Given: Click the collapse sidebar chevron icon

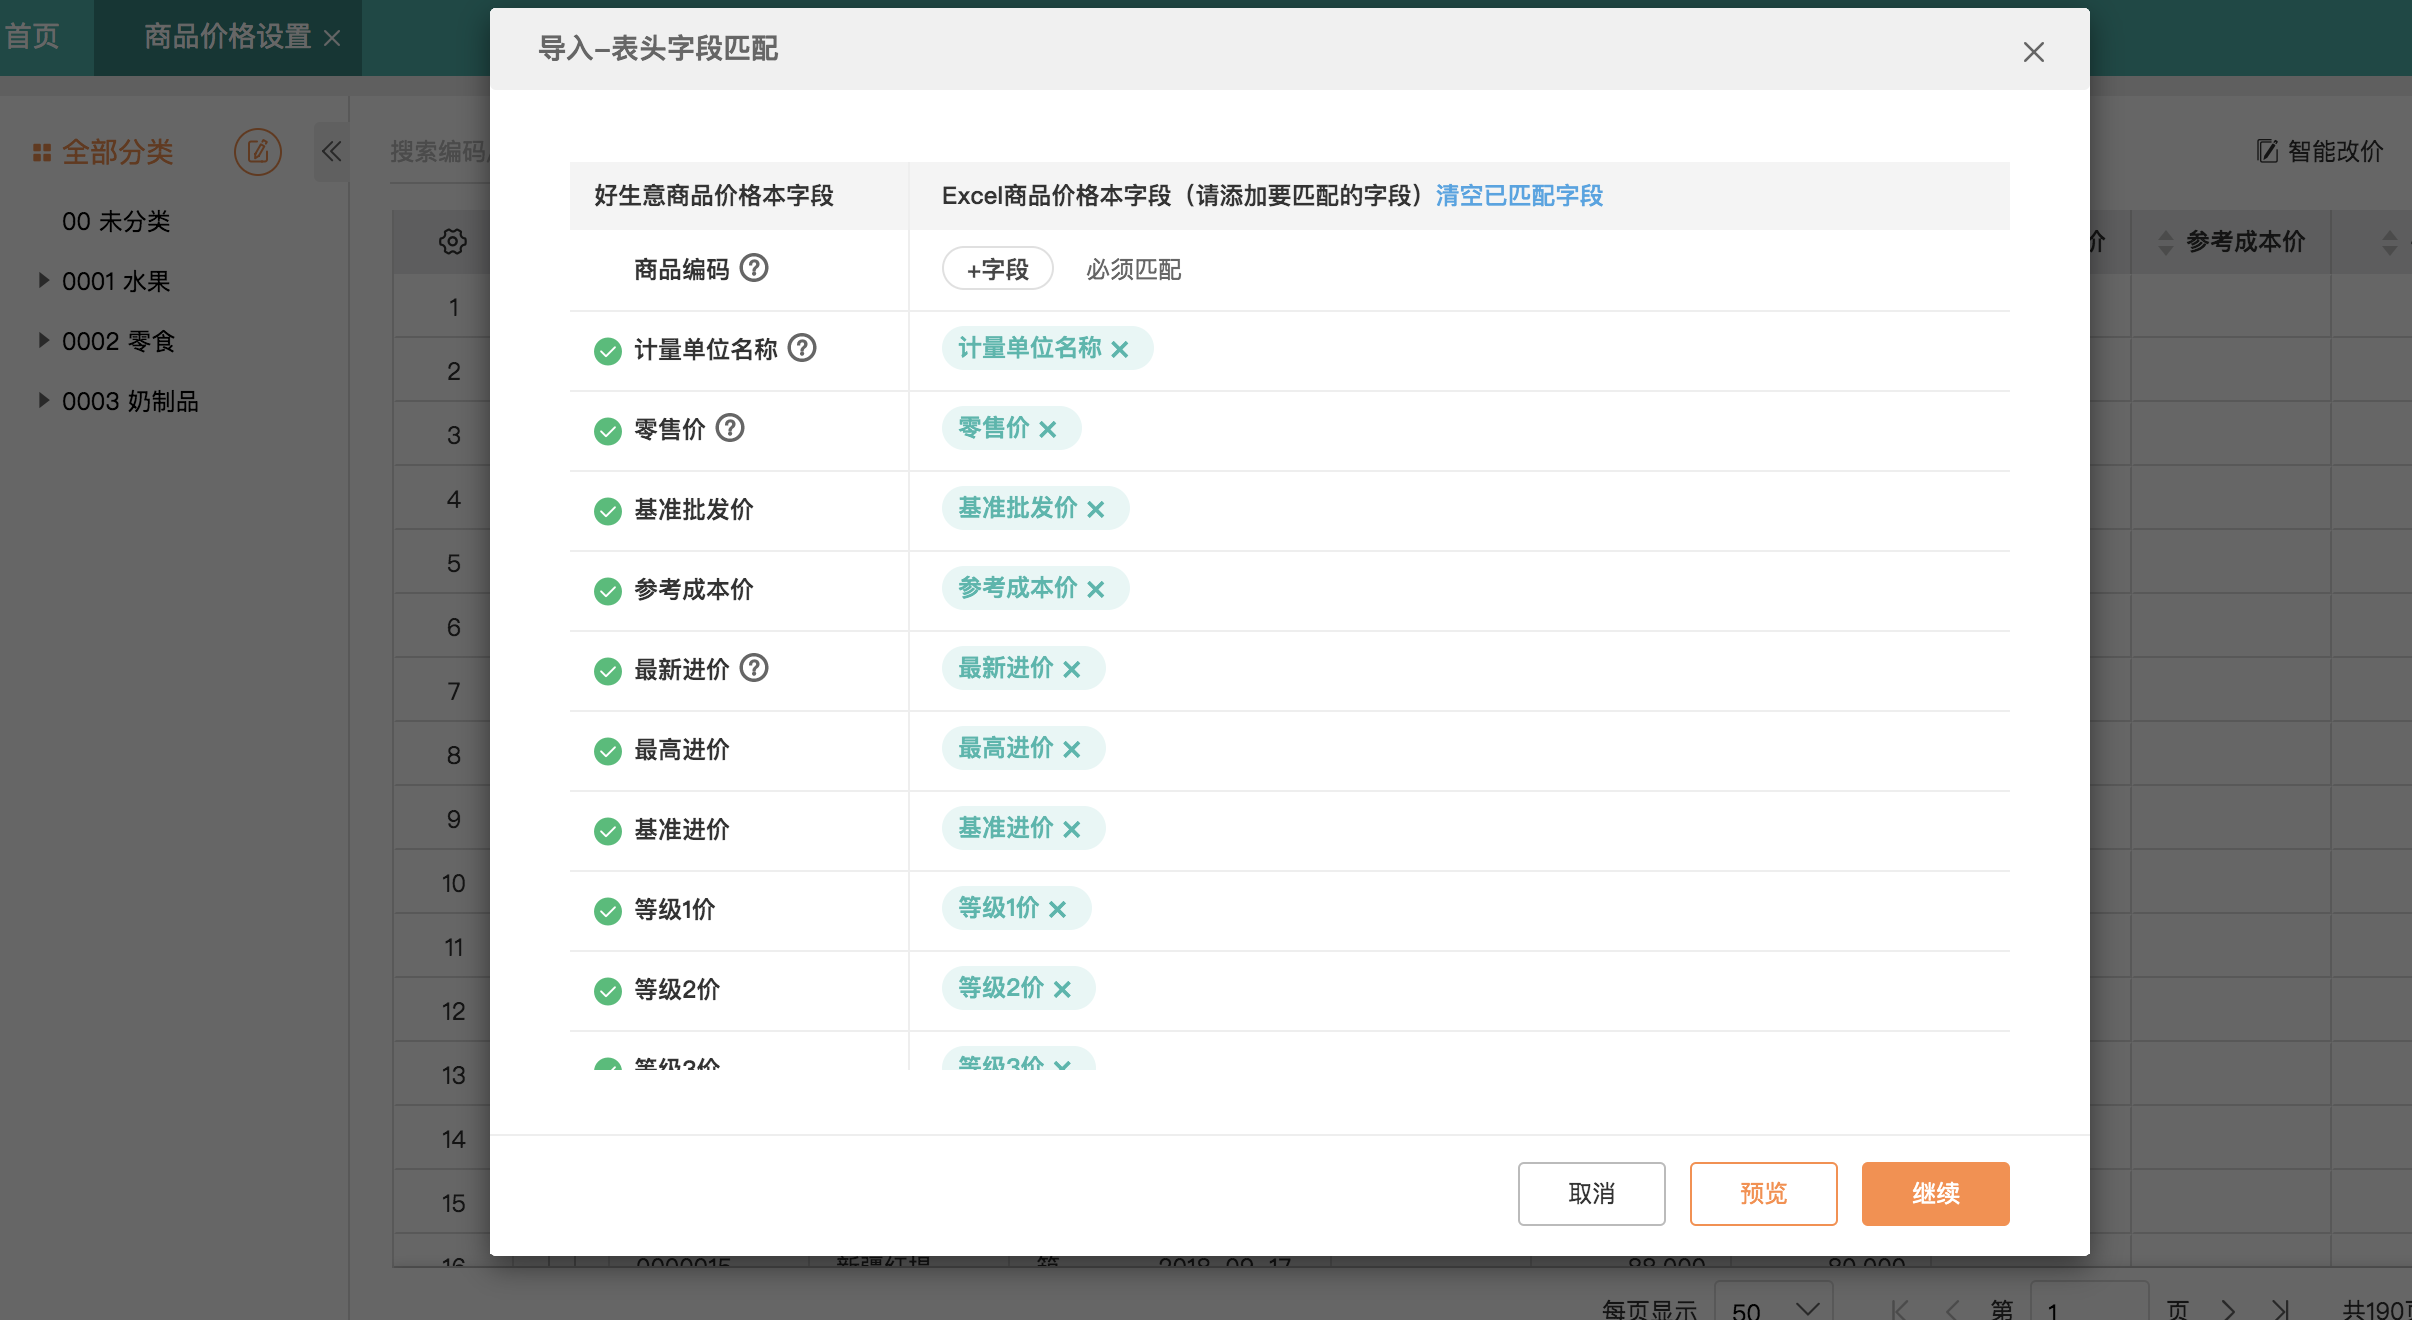Looking at the screenshot, I should [x=332, y=151].
